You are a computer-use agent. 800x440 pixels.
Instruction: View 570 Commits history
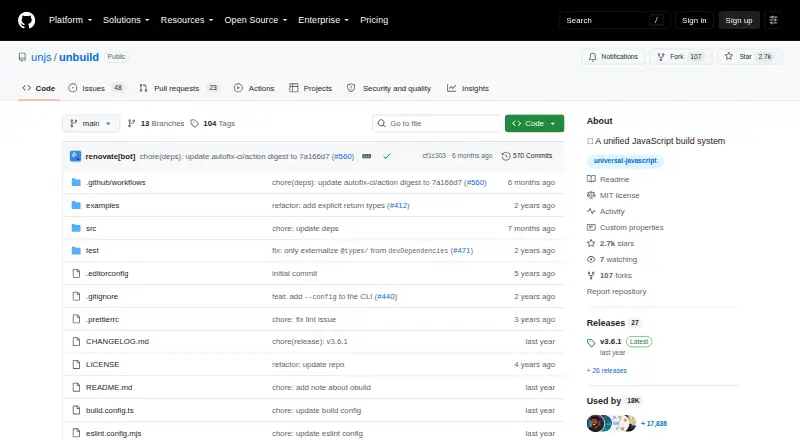pos(527,156)
